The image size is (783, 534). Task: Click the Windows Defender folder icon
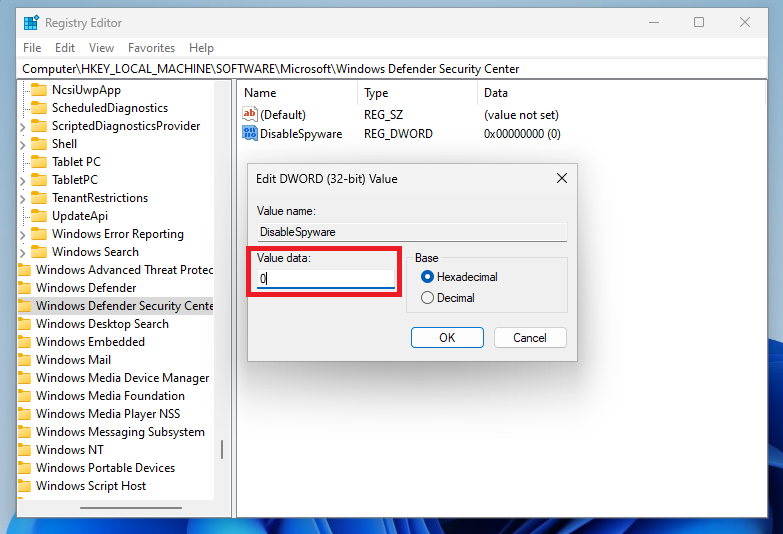(24, 288)
